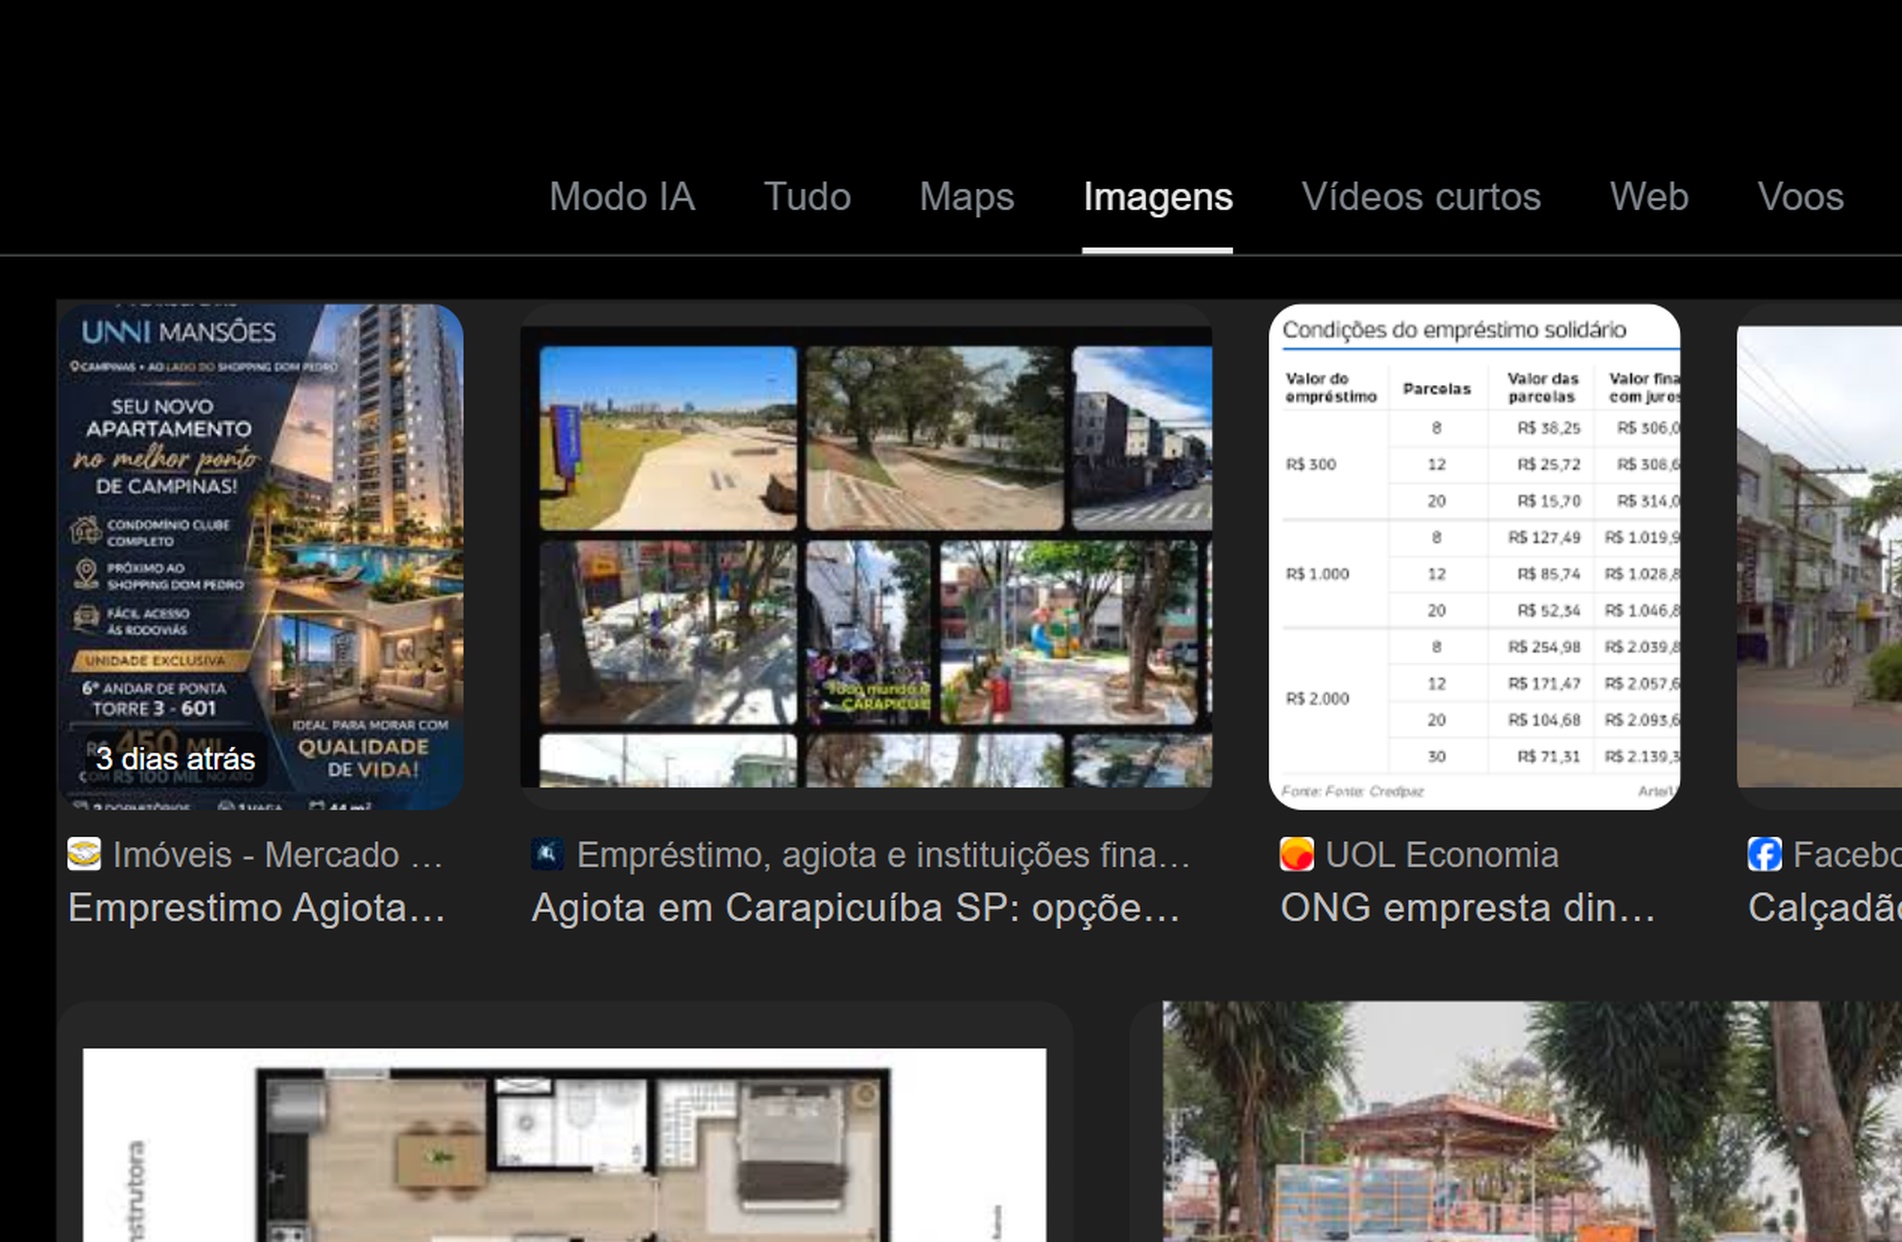
Task: Click the '3 dias atrás' badge
Action: pos(175,759)
